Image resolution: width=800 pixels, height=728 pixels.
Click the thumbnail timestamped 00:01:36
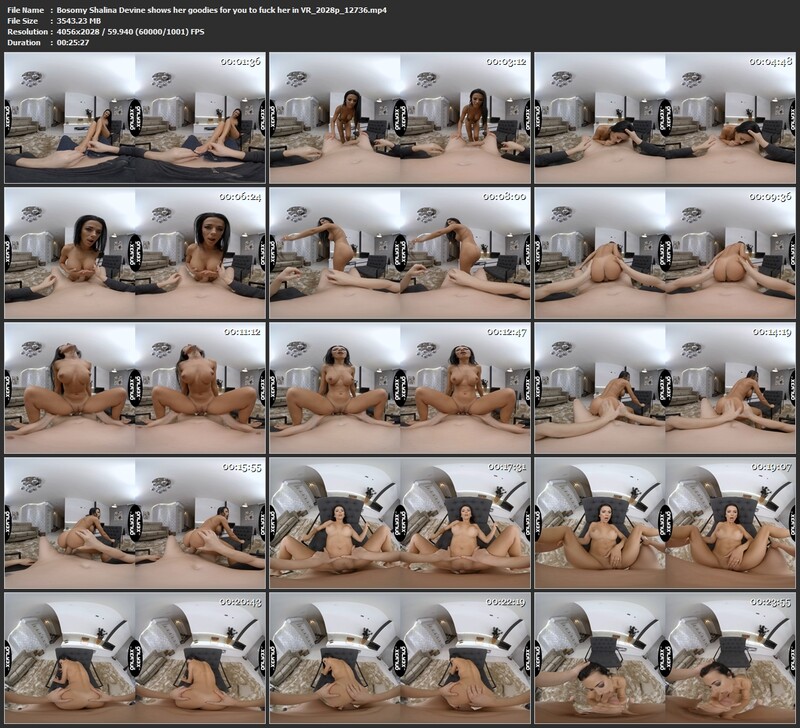click(x=134, y=118)
